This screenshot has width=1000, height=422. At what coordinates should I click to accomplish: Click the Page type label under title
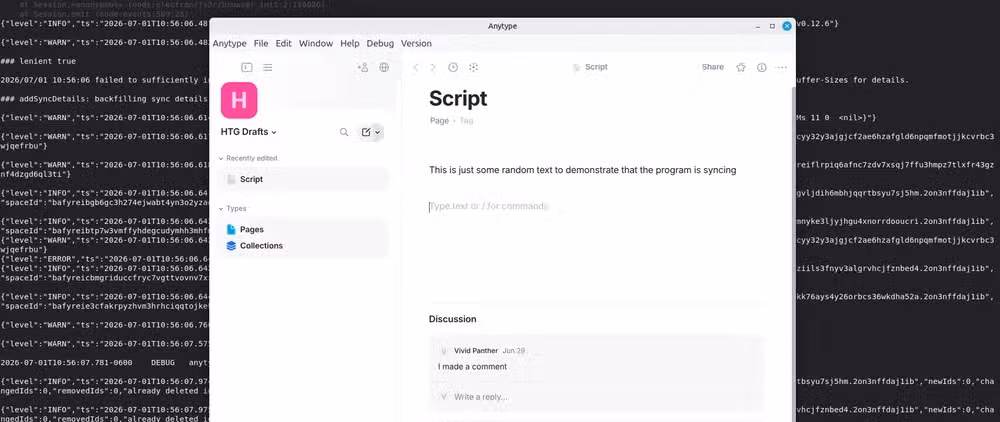click(x=439, y=120)
